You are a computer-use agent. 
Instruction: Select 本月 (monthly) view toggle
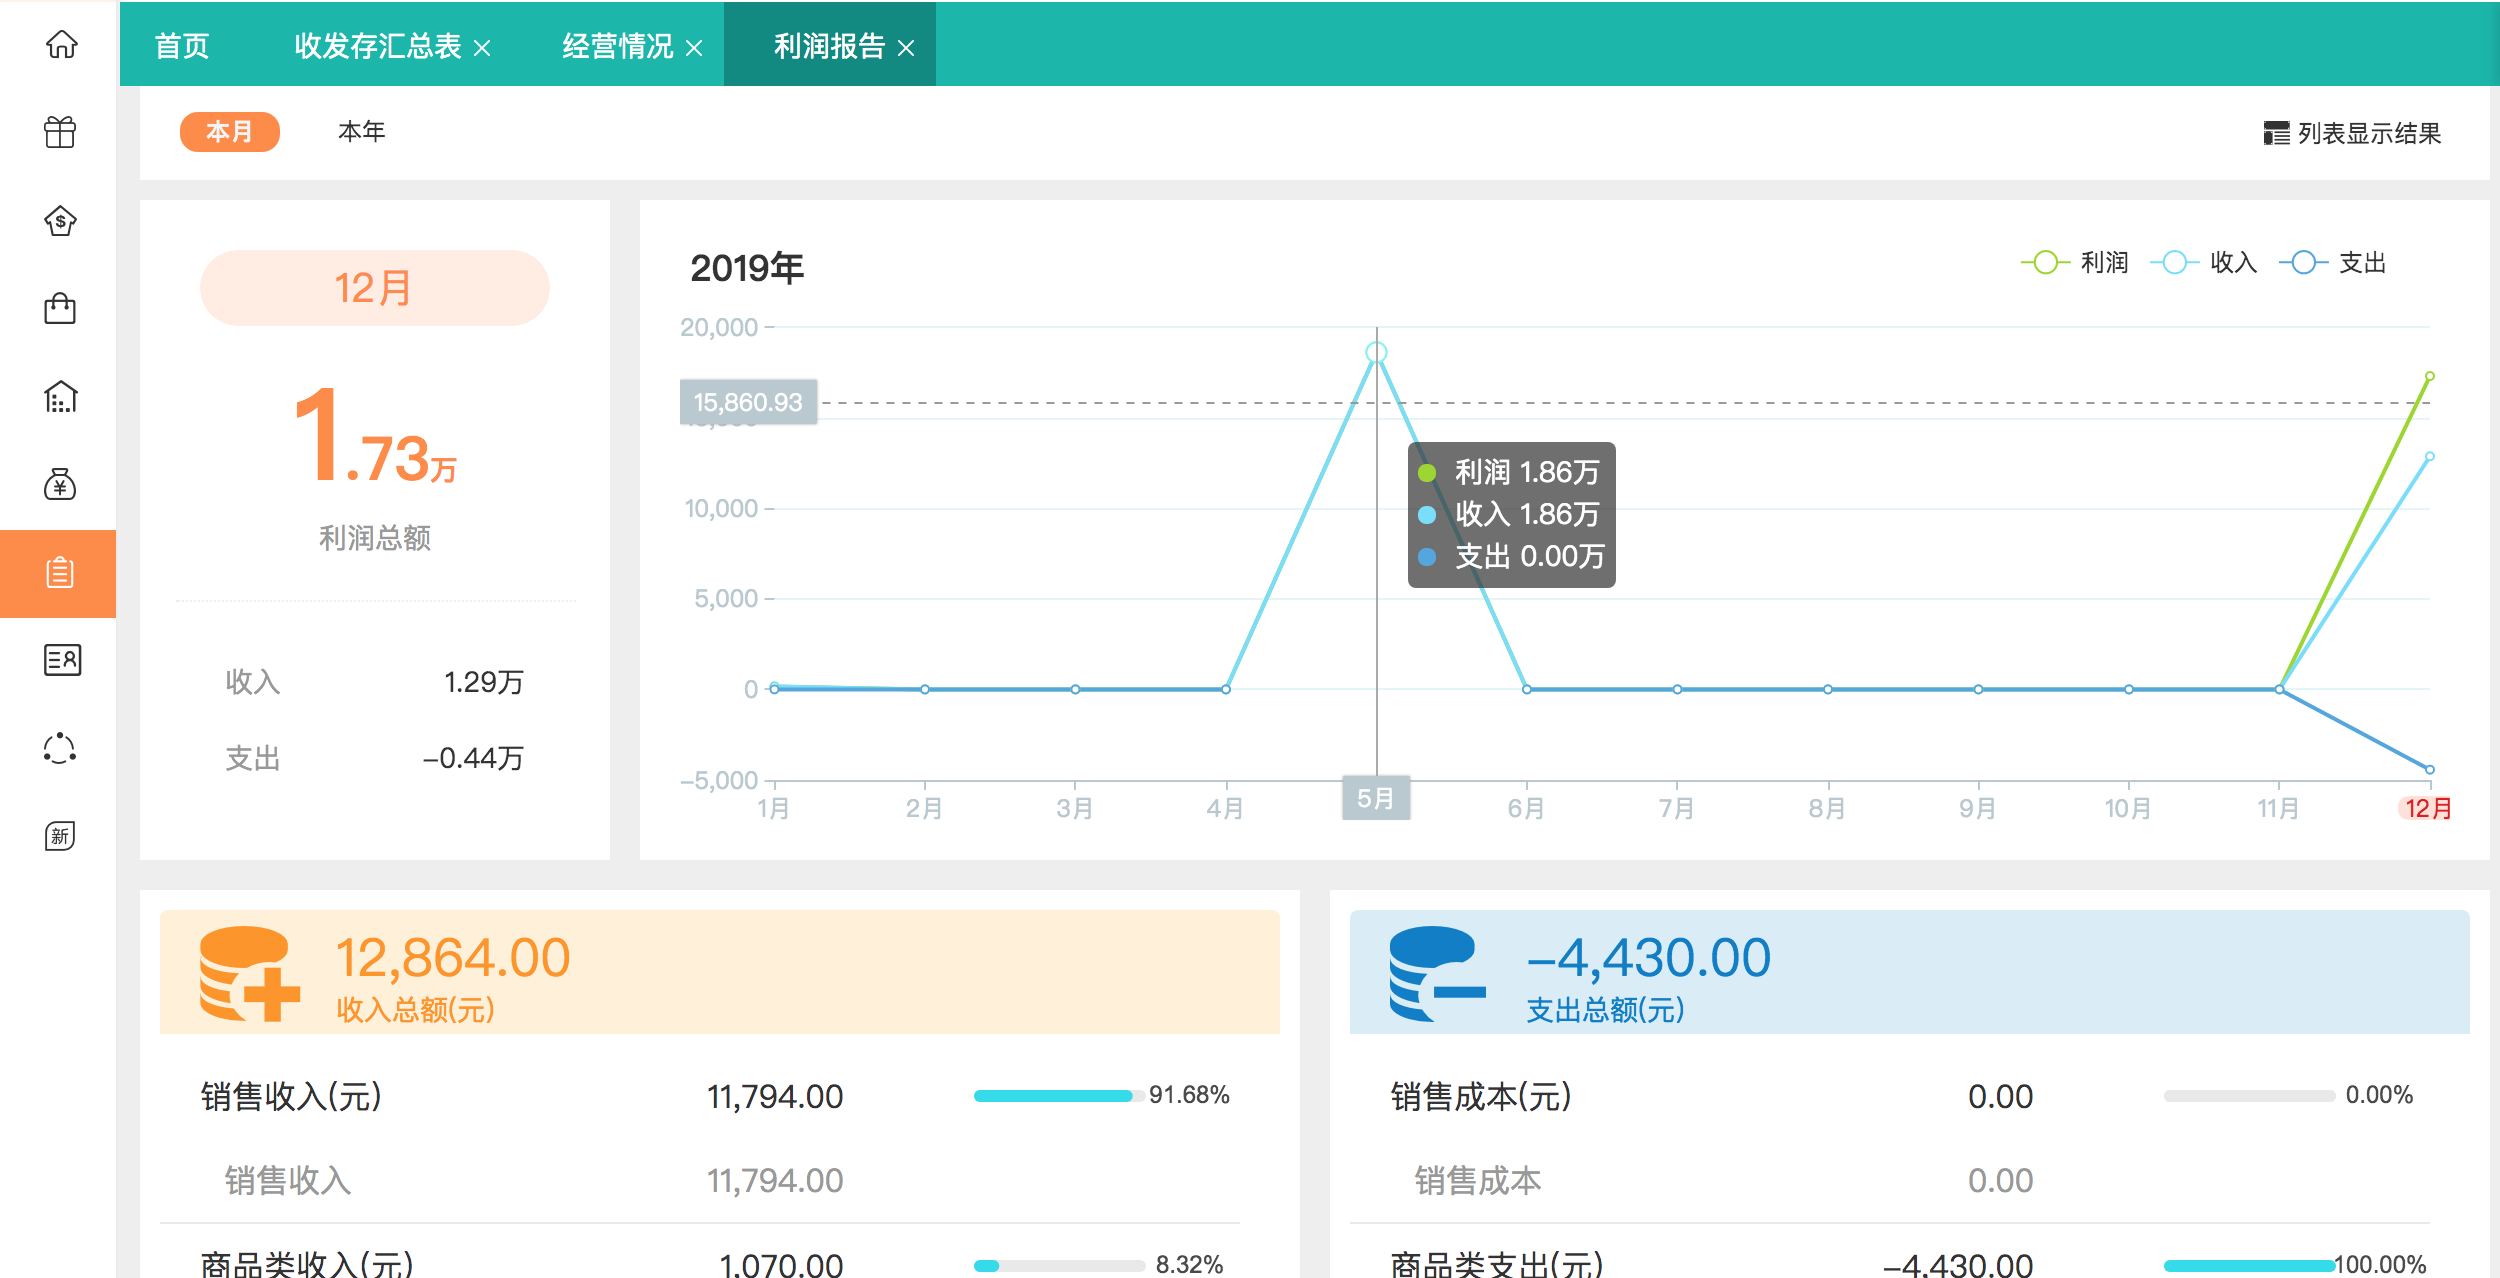[x=227, y=130]
